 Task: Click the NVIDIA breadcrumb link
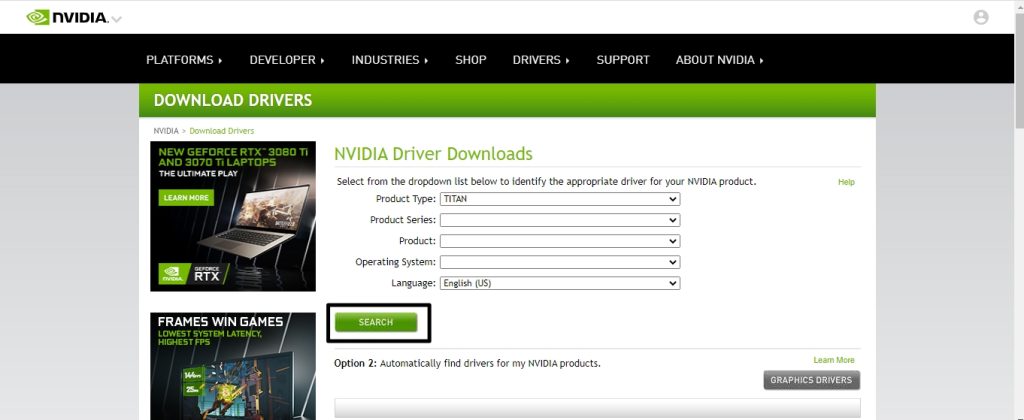(166, 131)
